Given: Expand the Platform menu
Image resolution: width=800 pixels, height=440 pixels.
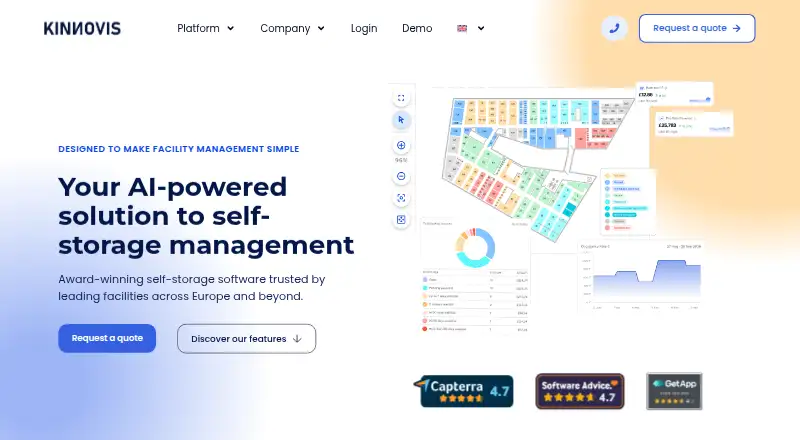Looking at the screenshot, I should point(206,29).
